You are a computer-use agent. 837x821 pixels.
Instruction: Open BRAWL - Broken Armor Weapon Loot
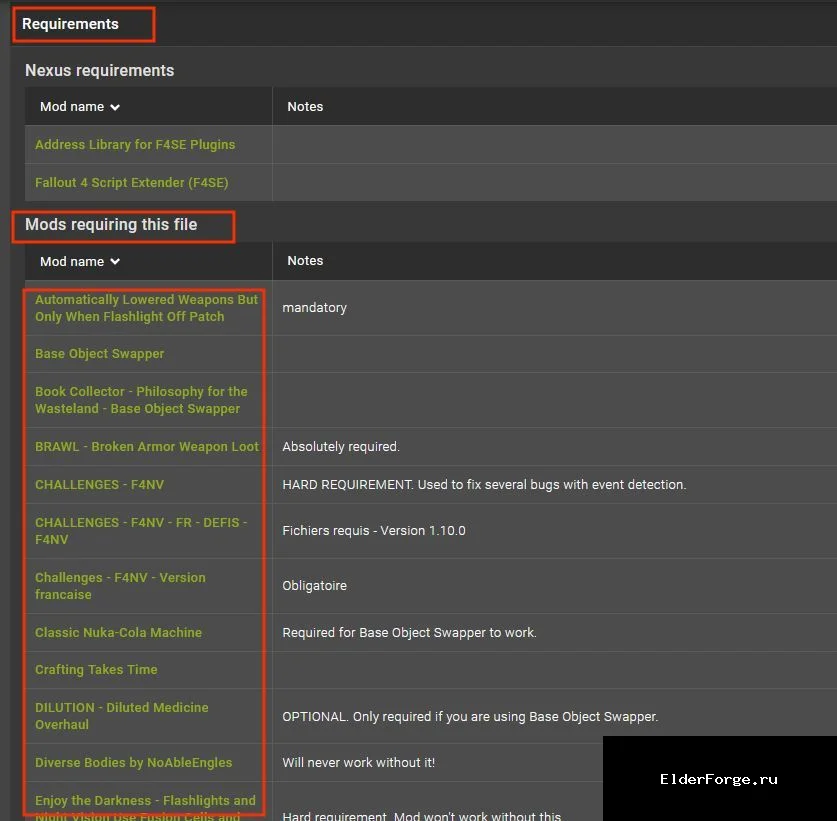click(x=146, y=446)
